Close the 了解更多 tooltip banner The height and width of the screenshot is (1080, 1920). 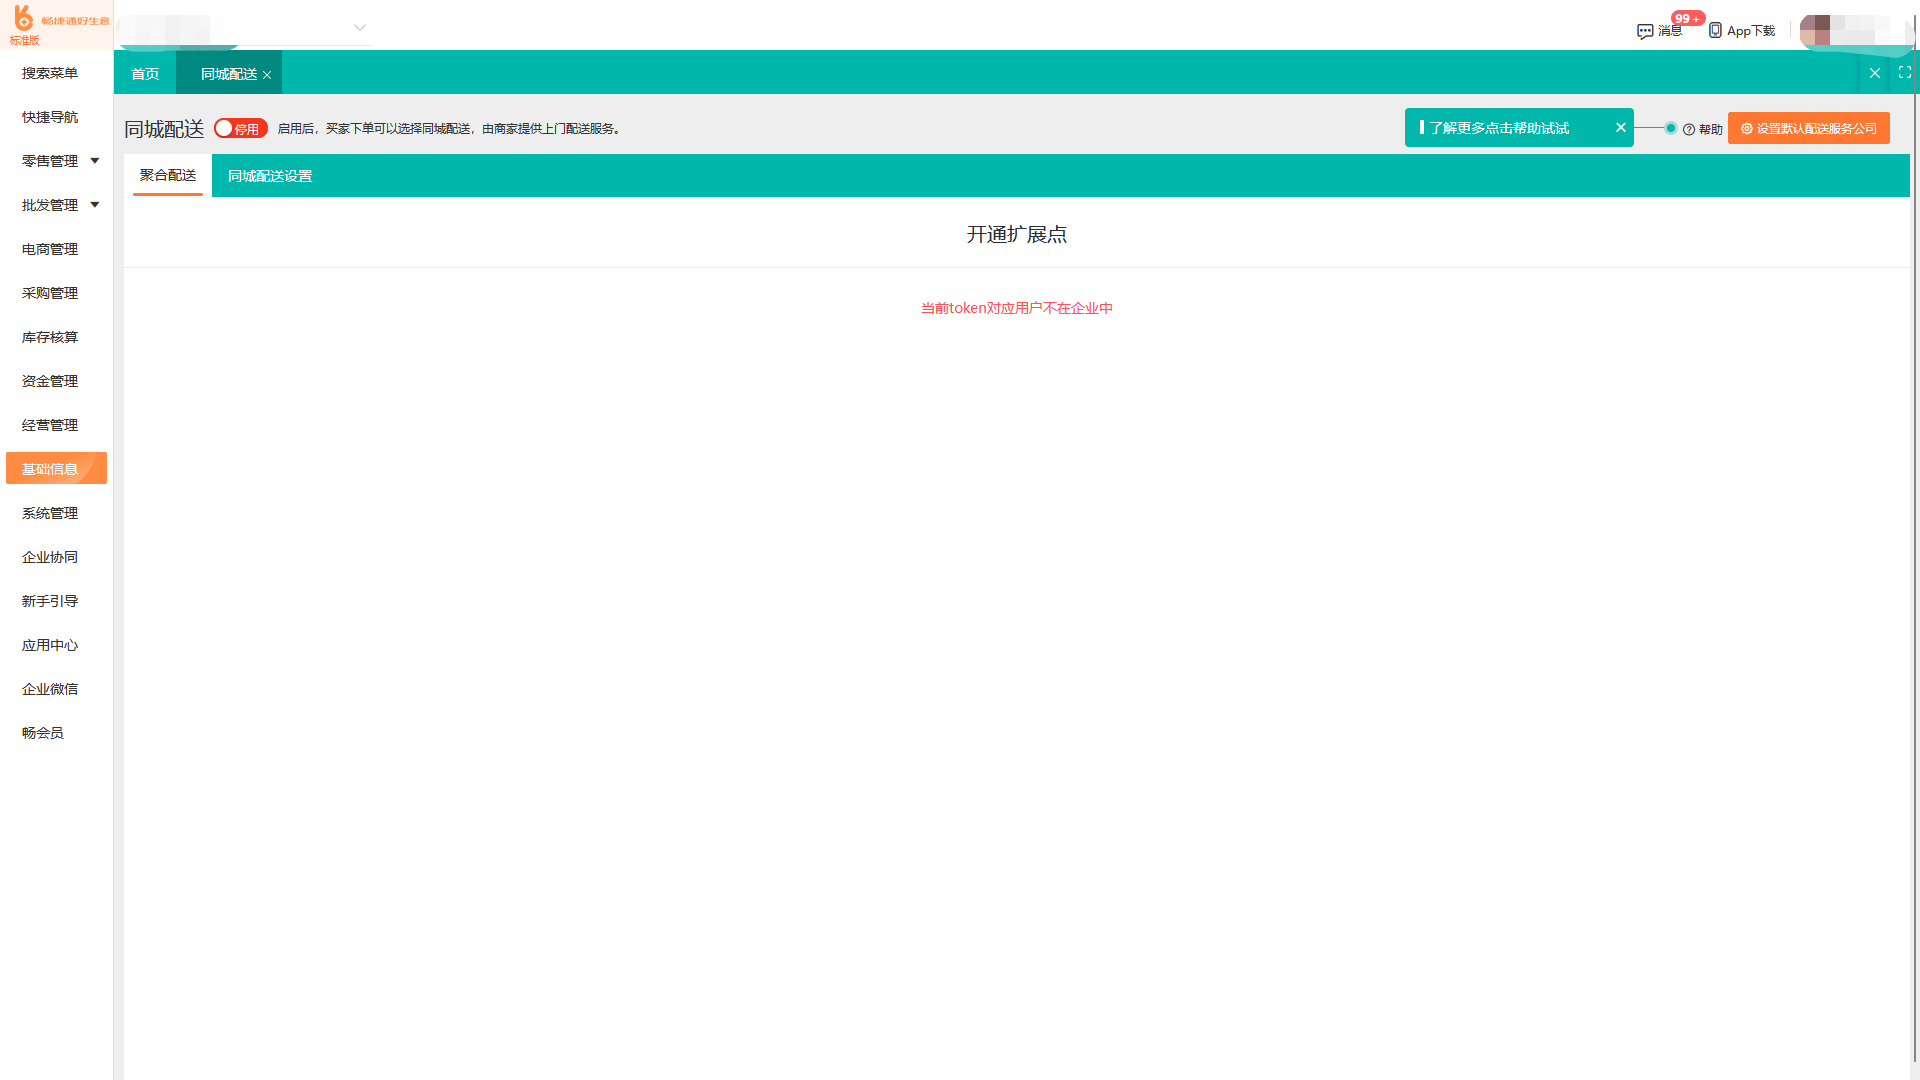point(1618,128)
